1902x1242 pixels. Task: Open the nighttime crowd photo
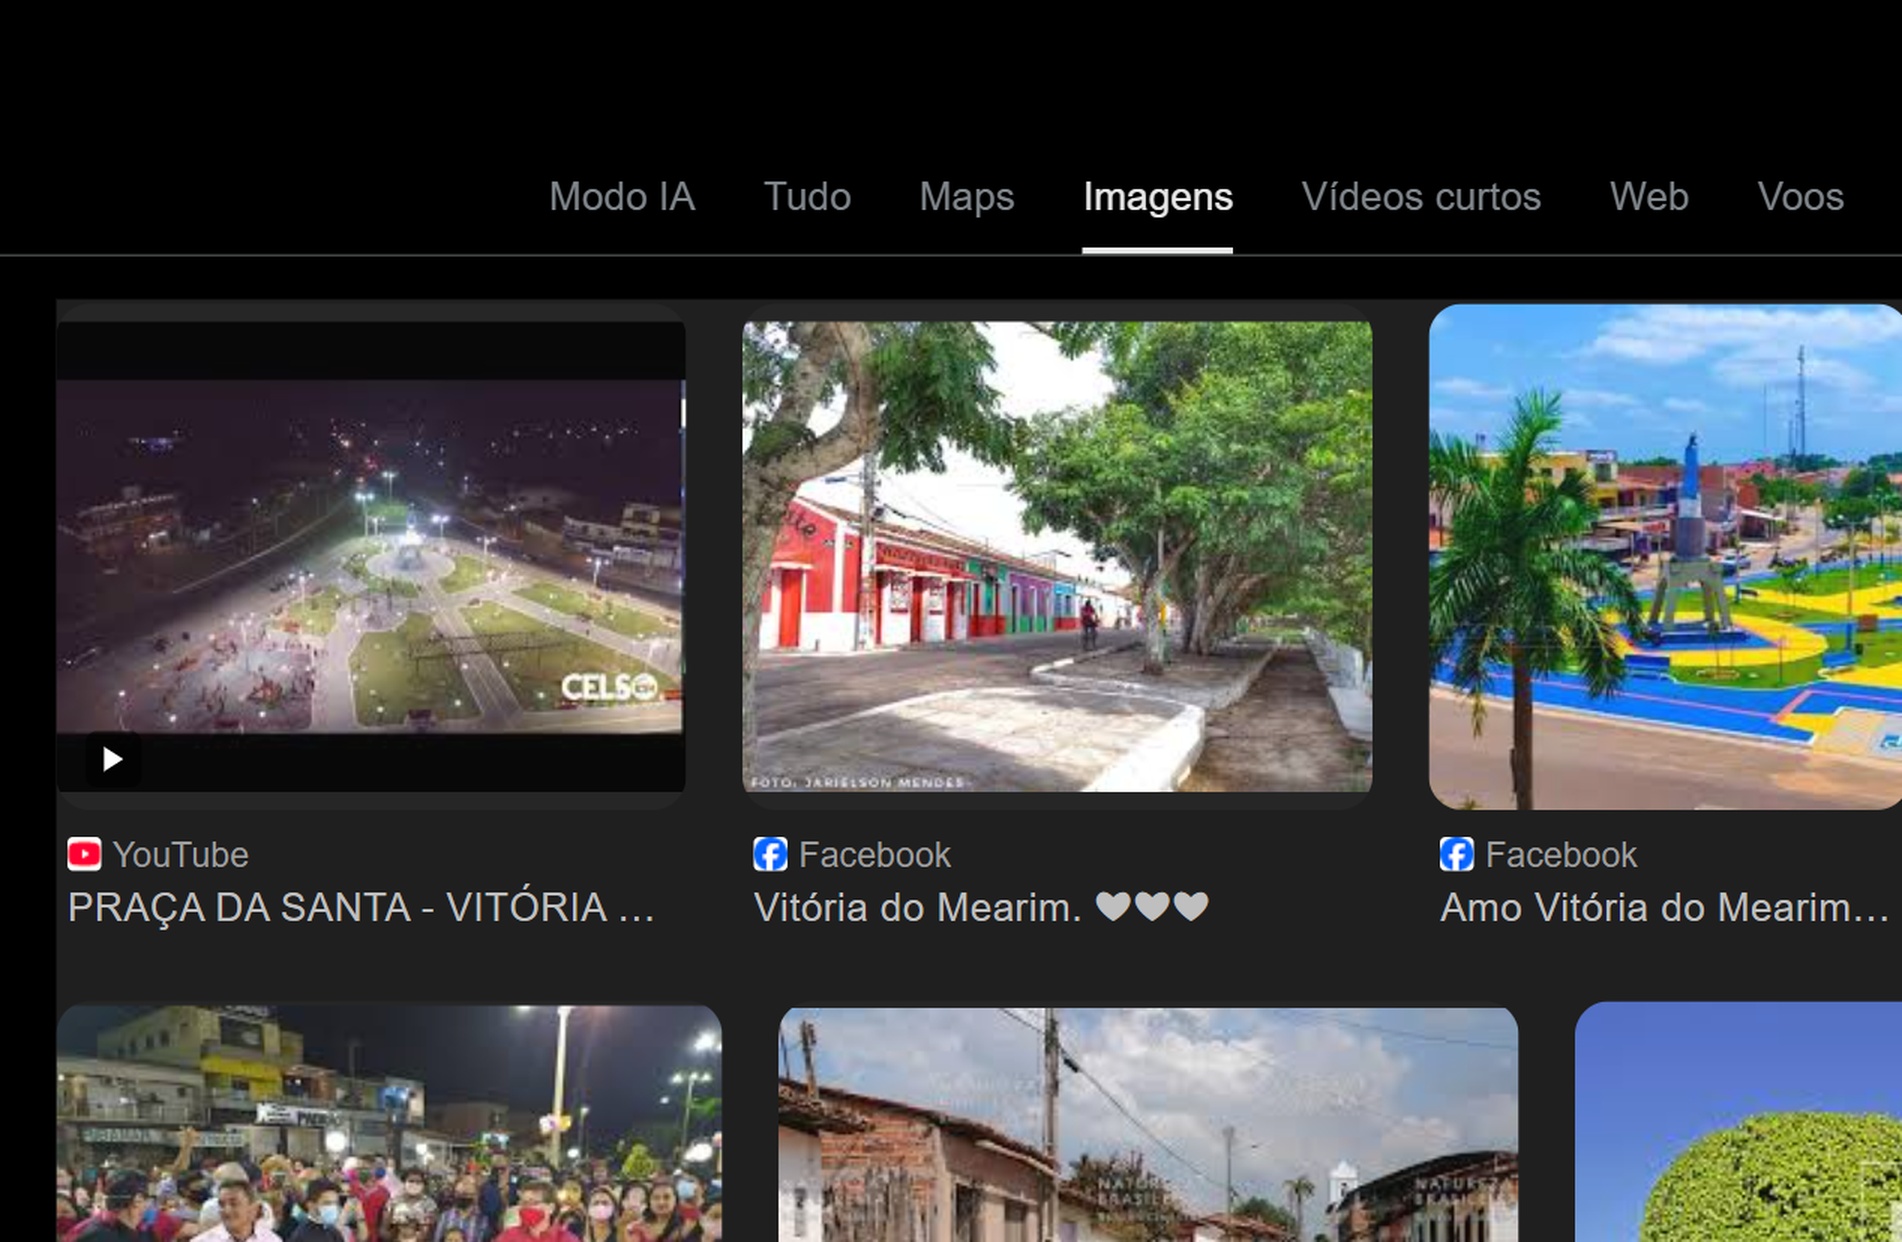pyautogui.click(x=389, y=1124)
